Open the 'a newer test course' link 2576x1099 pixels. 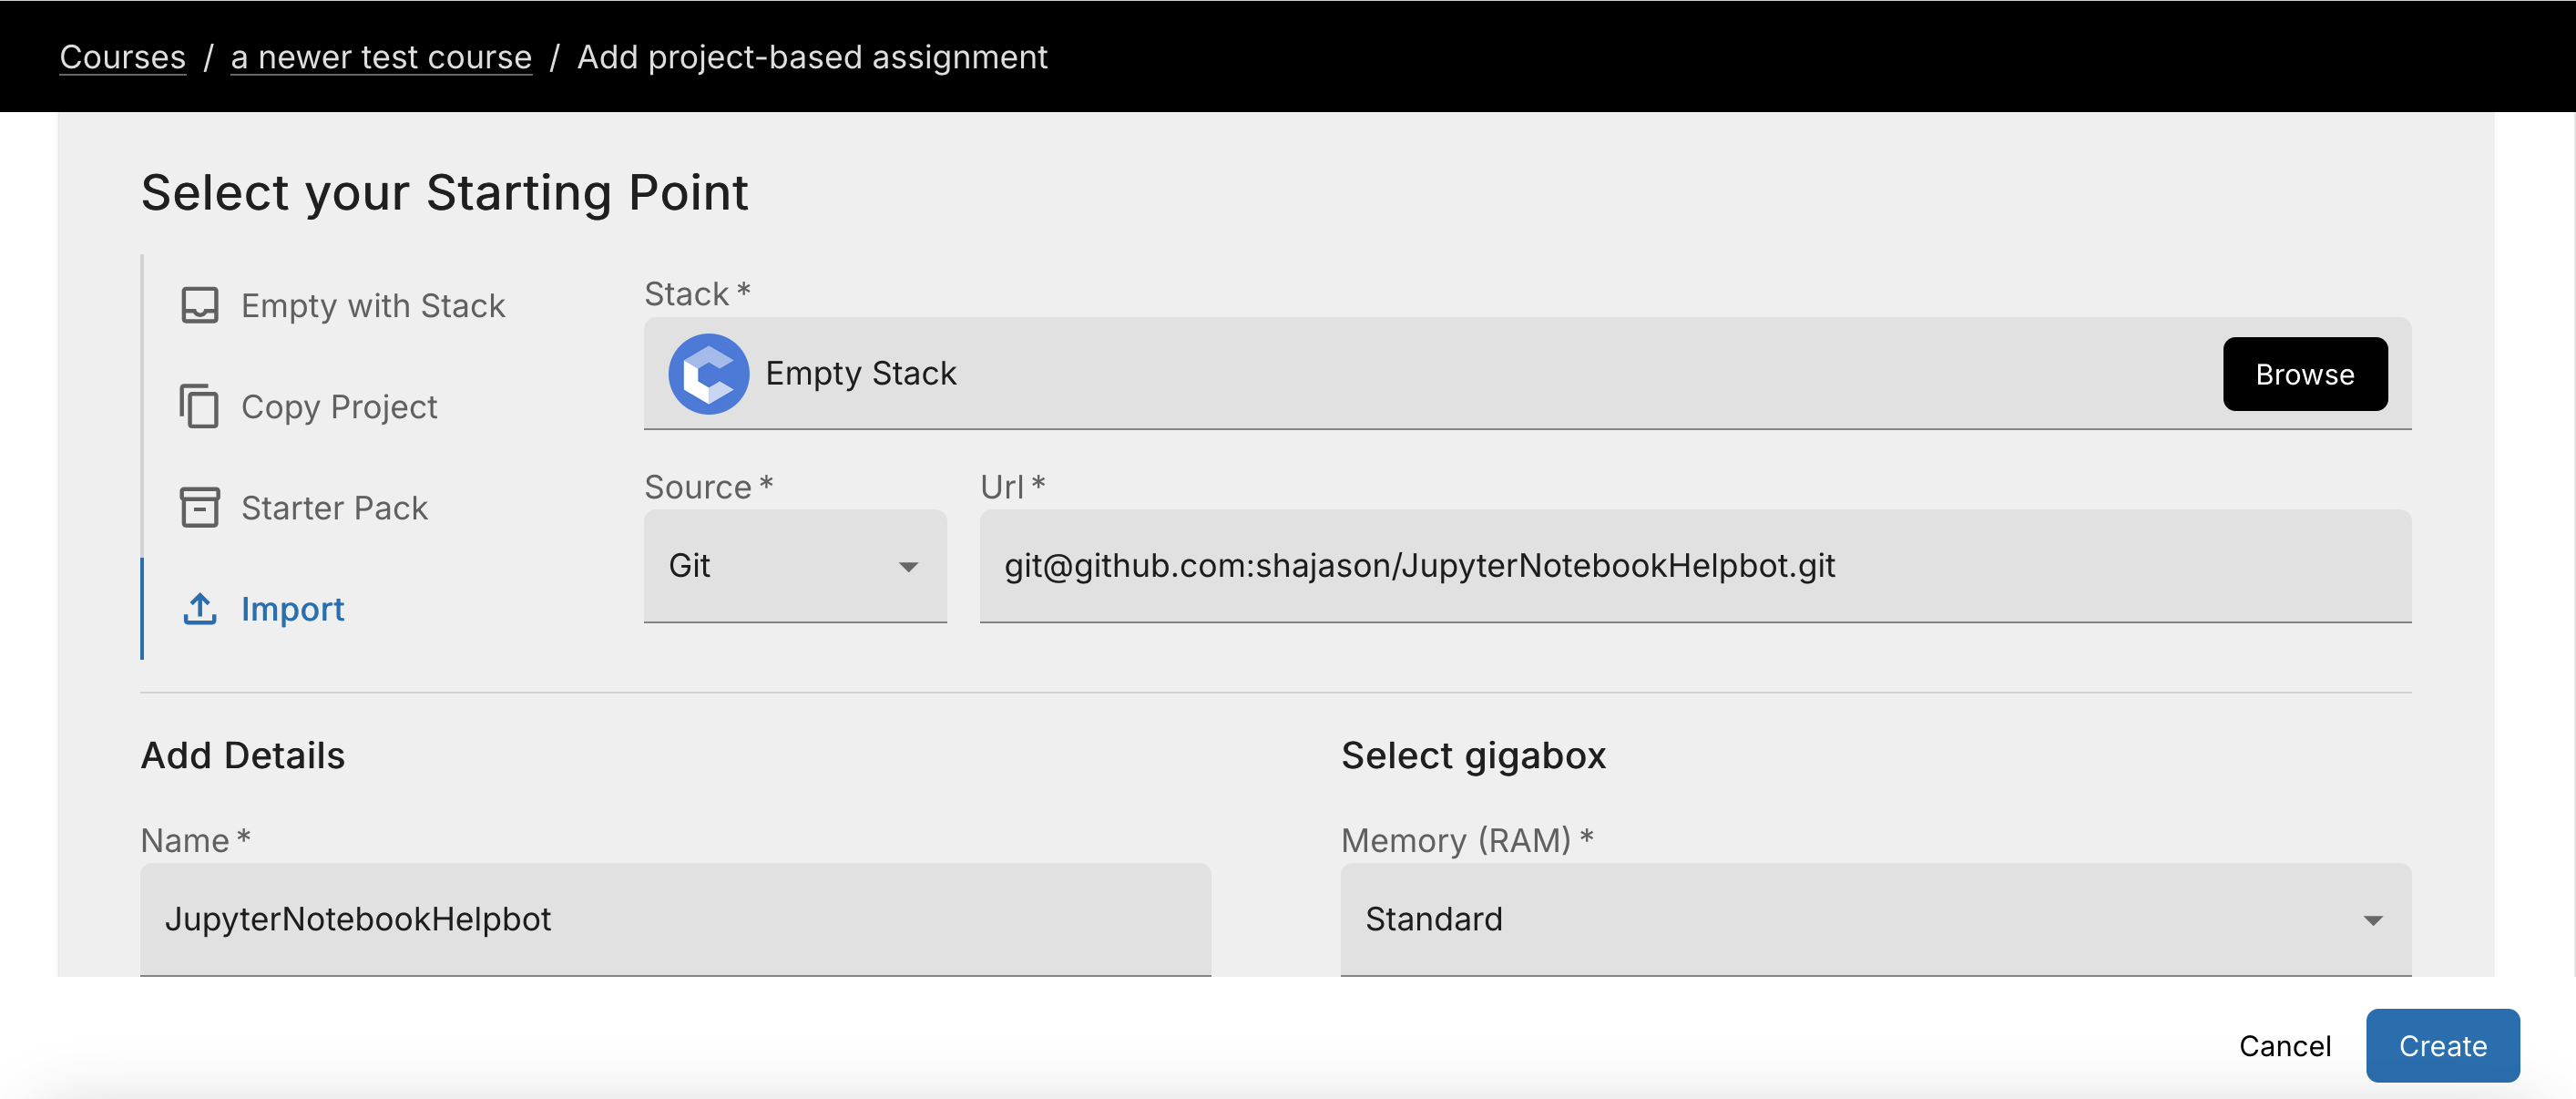pos(381,57)
